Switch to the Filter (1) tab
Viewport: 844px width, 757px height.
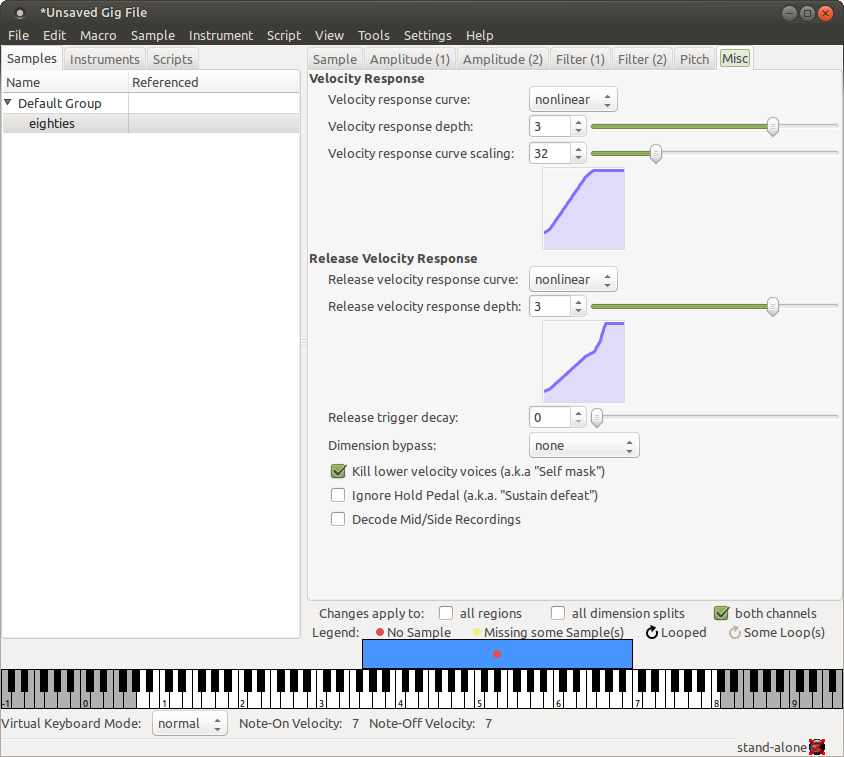580,59
